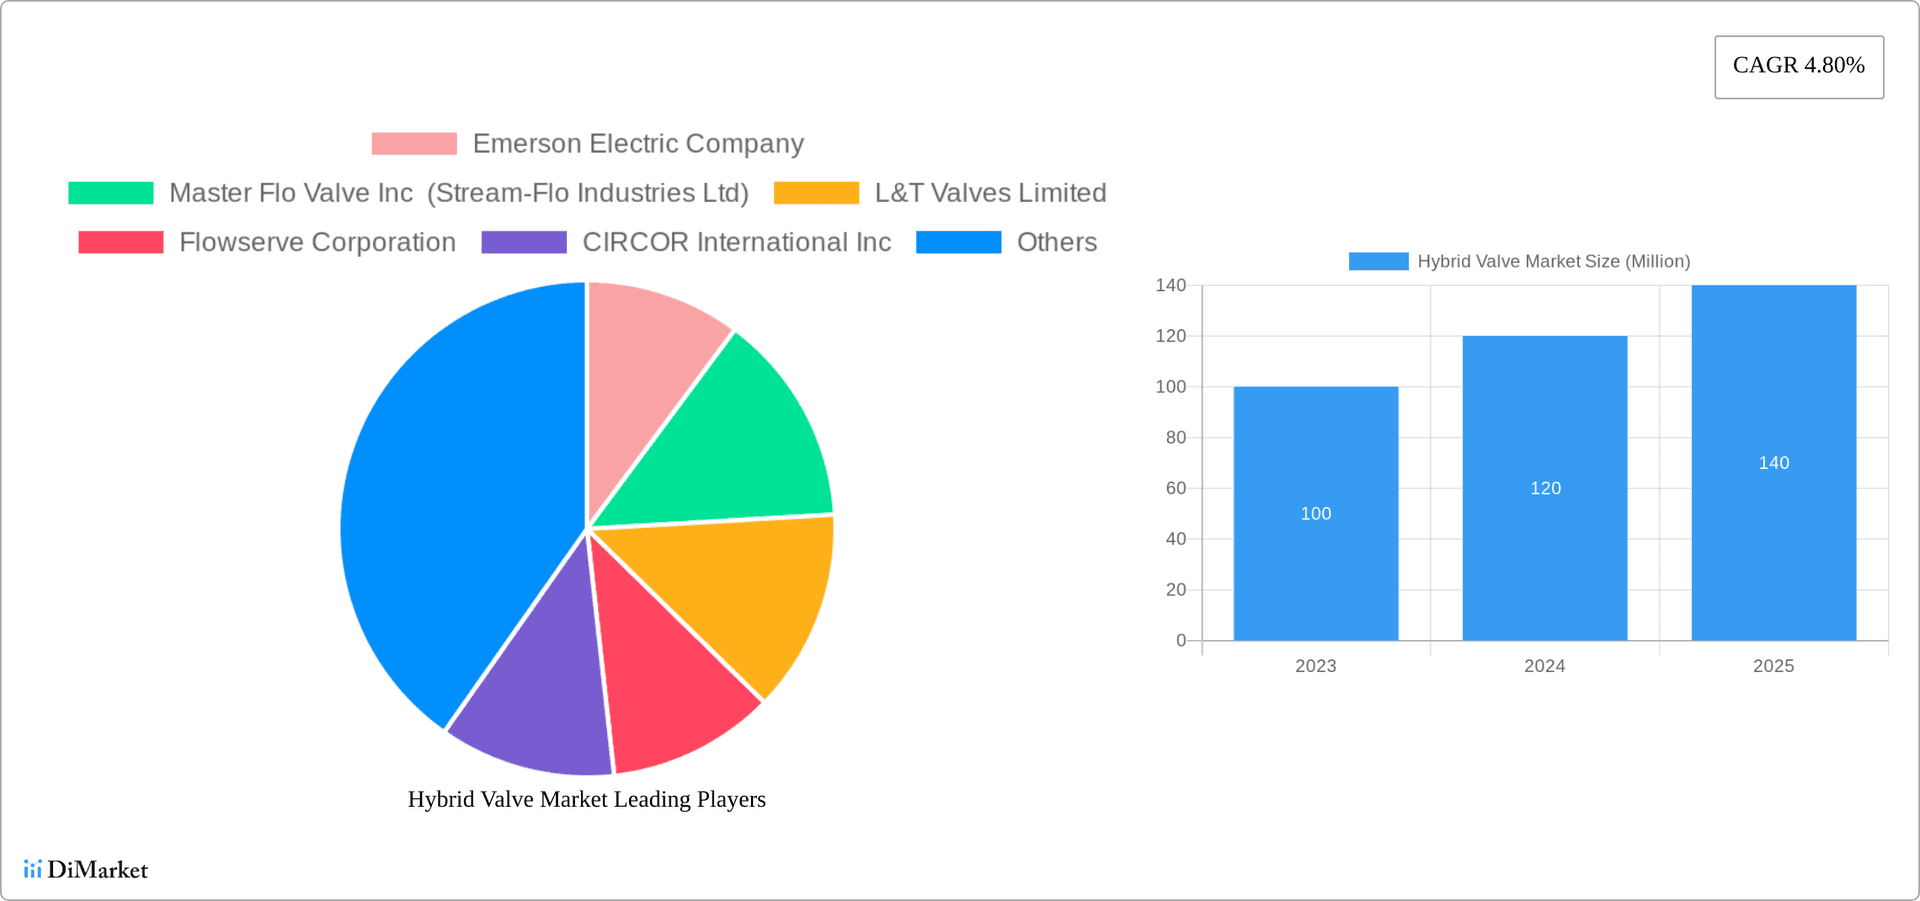
Task: Toggle the Emerson Electric Company legend entry
Action: click(637, 143)
